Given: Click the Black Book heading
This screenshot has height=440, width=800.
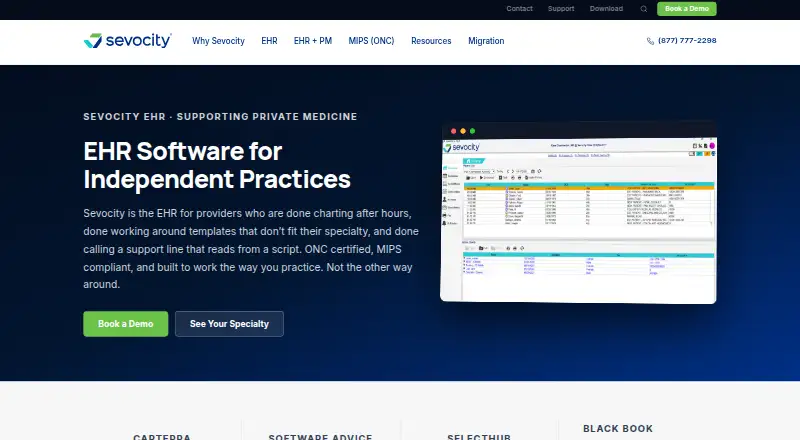Looking at the screenshot, I should (618, 429).
